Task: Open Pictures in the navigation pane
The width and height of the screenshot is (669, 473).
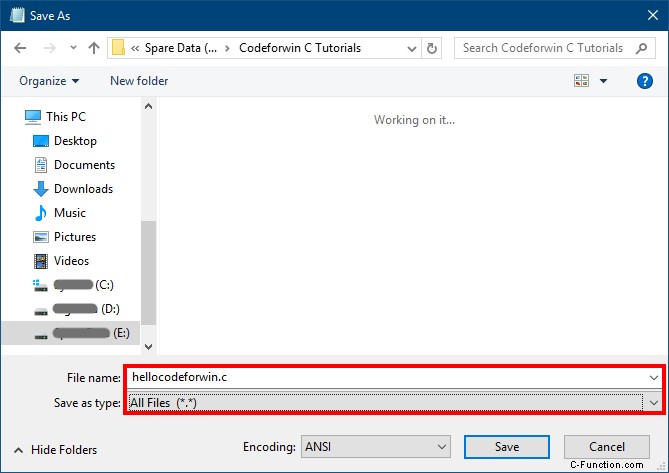Action: pos(75,237)
